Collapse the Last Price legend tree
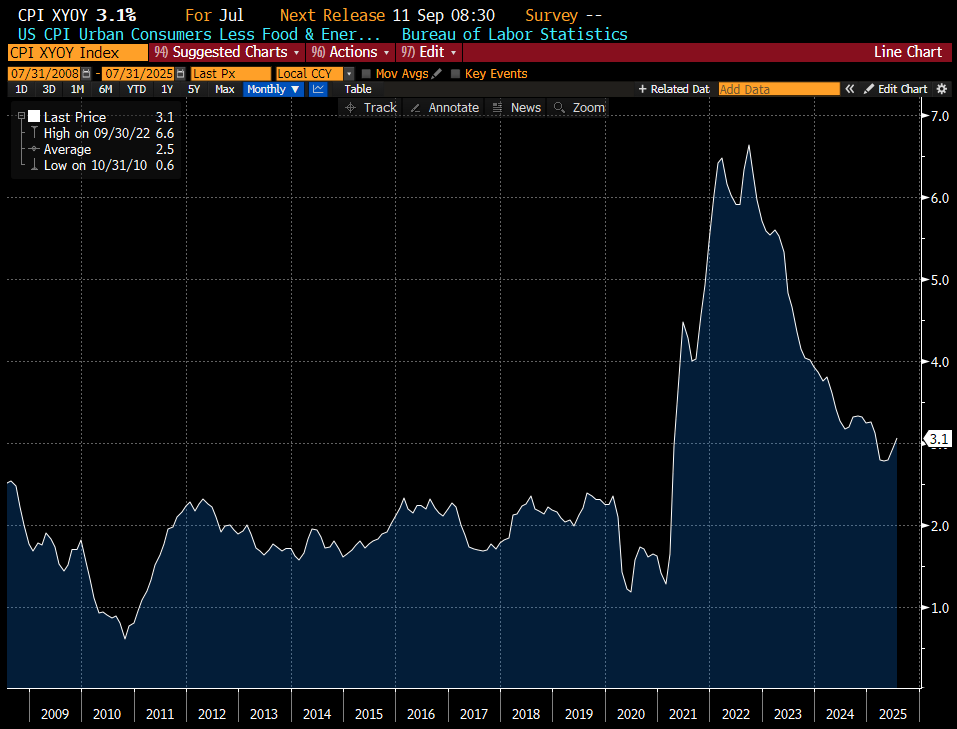The image size is (957, 729). (x=21, y=117)
